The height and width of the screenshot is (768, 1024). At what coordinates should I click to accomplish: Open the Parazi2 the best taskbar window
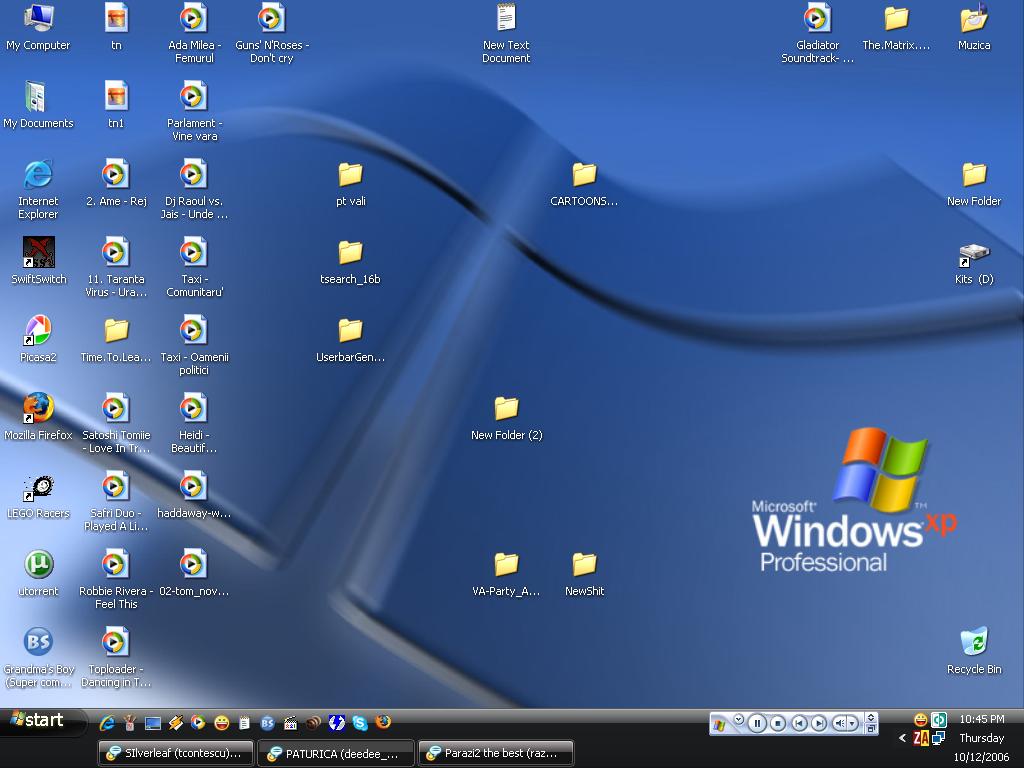click(496, 753)
